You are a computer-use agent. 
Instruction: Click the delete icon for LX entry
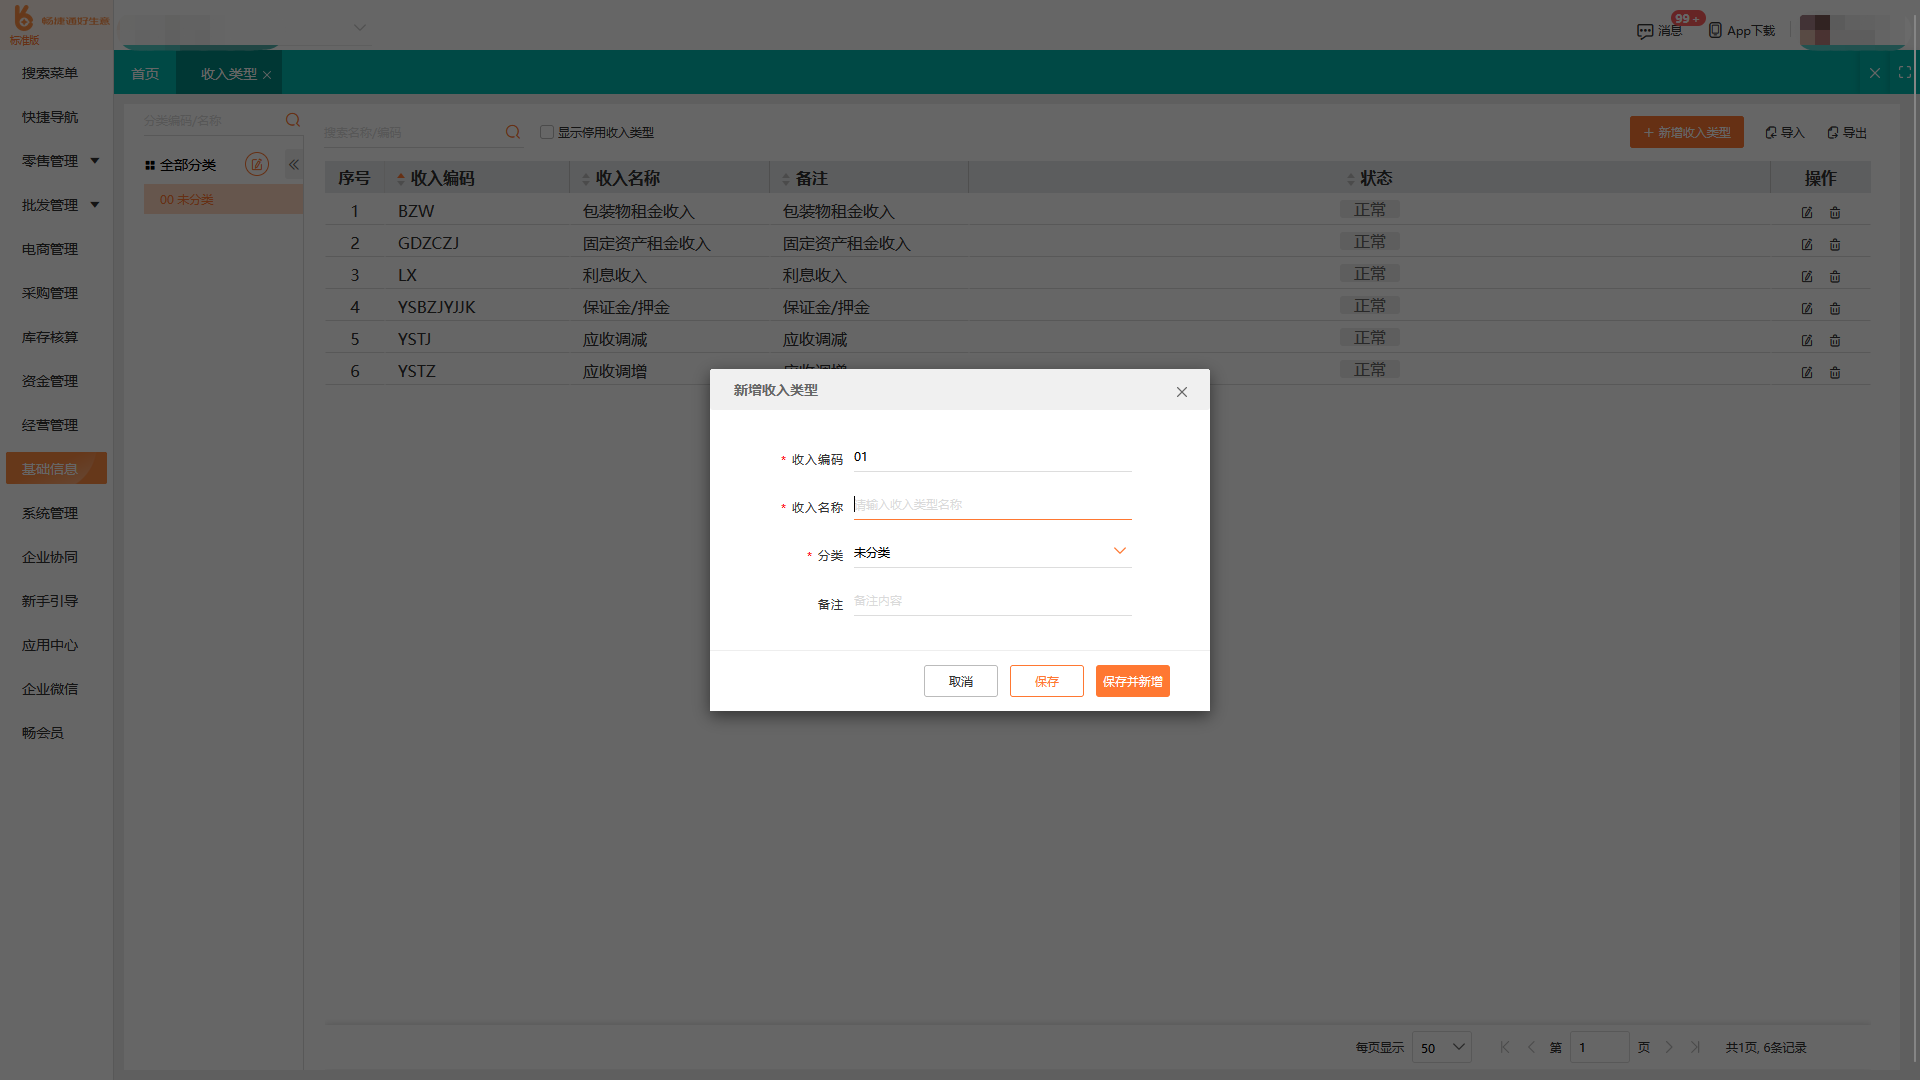[x=1836, y=274]
